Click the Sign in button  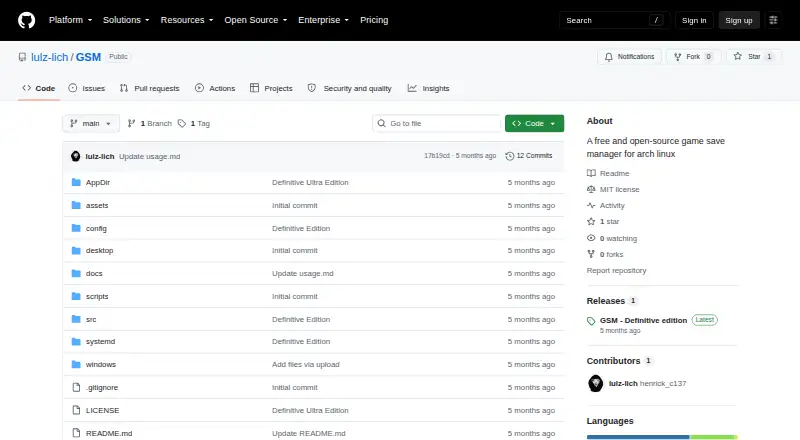pos(694,20)
